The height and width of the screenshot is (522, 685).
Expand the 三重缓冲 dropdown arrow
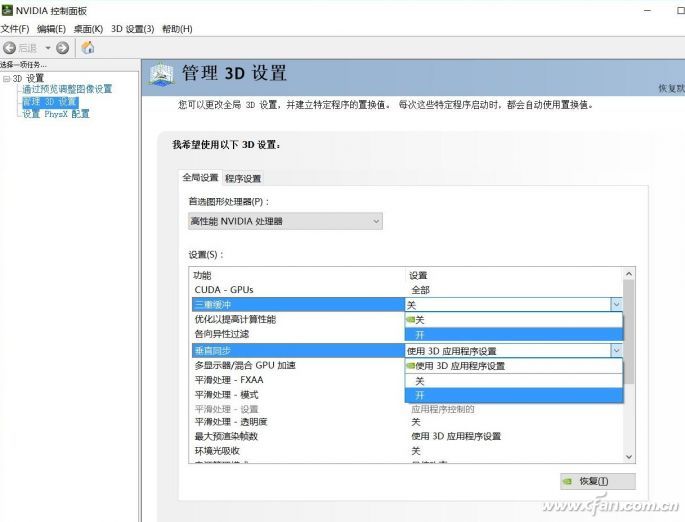coord(616,305)
